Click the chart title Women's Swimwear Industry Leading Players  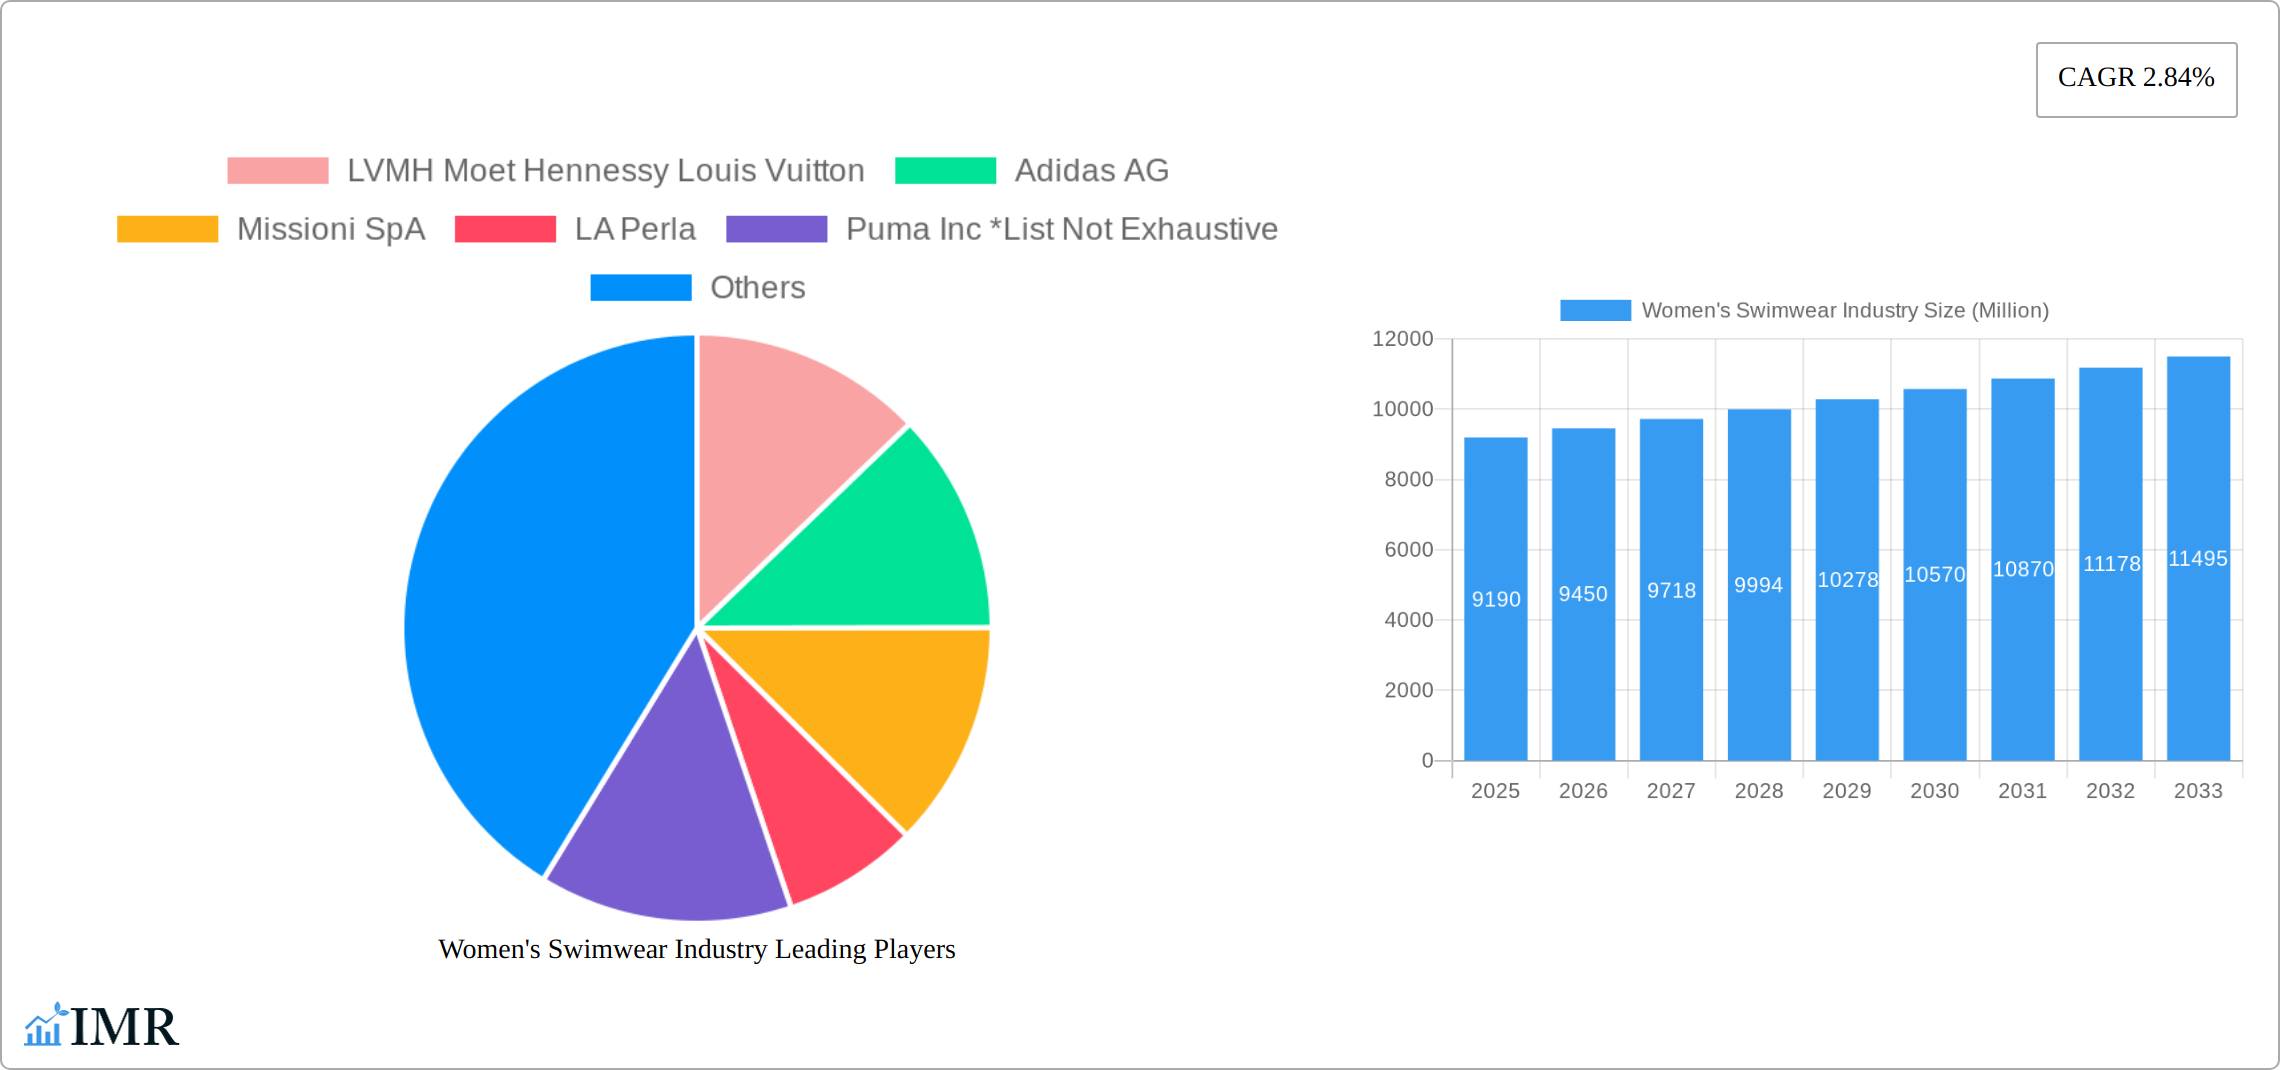click(697, 950)
